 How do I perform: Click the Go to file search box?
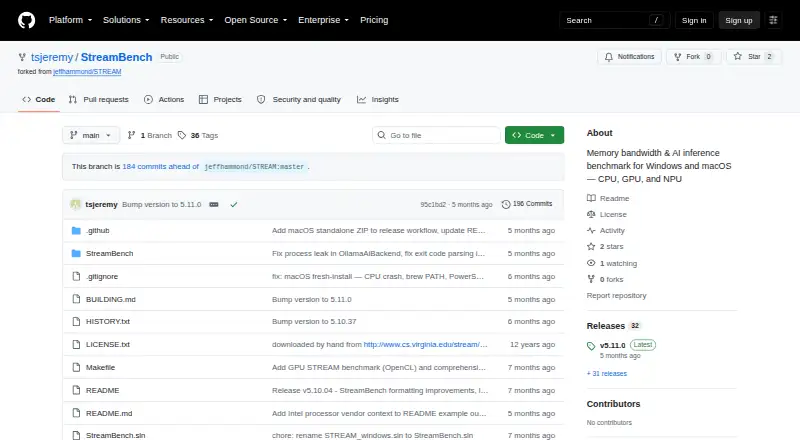tap(436, 135)
